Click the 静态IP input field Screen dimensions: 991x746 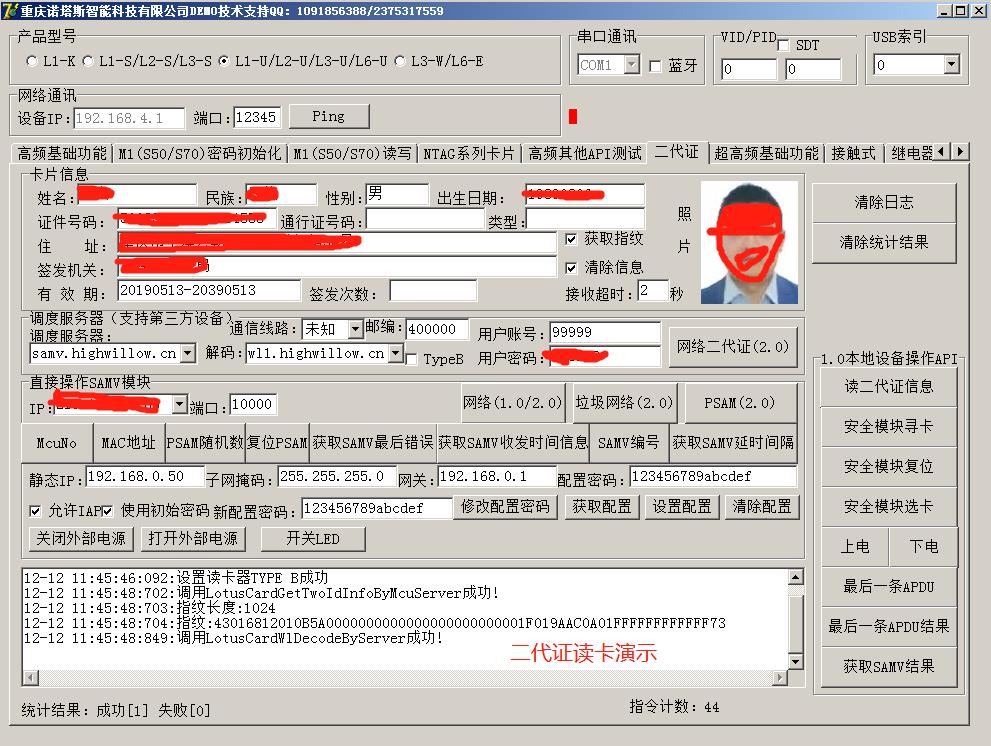pyautogui.click(x=145, y=476)
